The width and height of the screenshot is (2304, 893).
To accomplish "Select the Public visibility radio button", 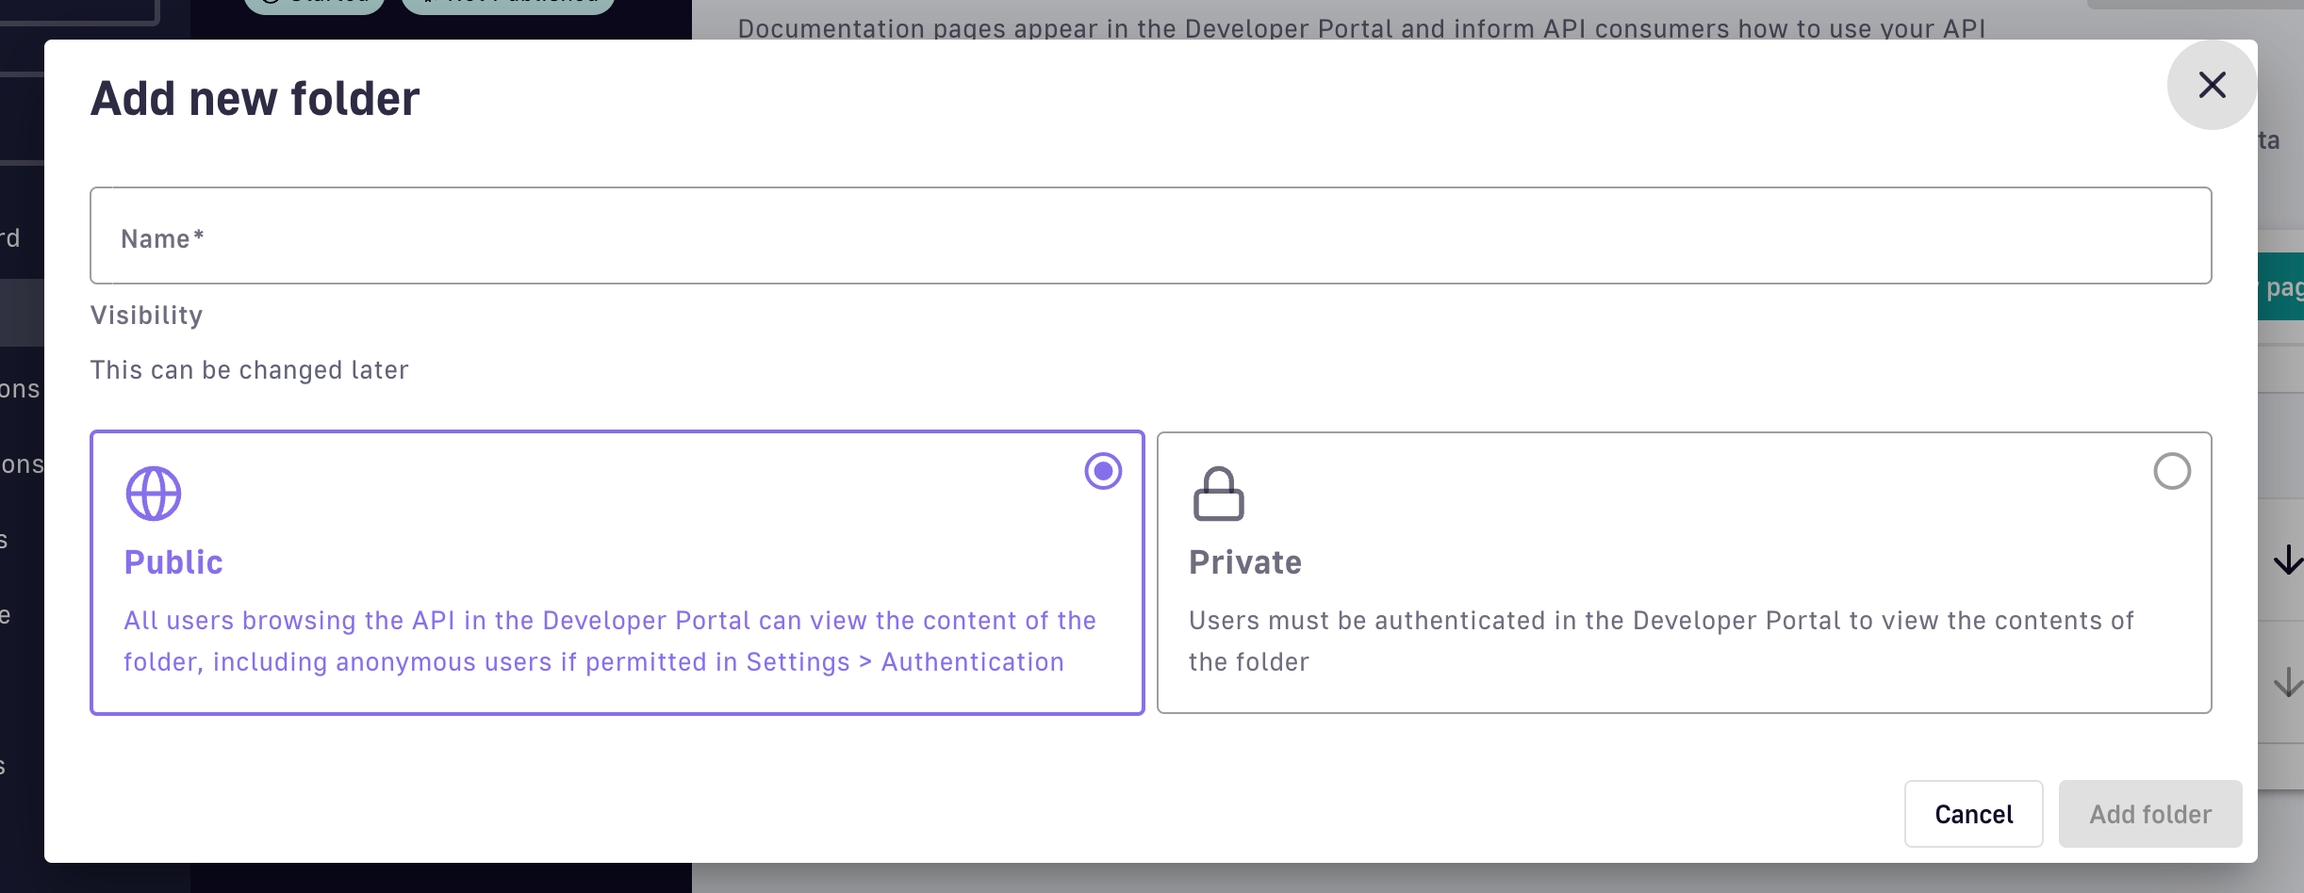I will coord(1103,471).
